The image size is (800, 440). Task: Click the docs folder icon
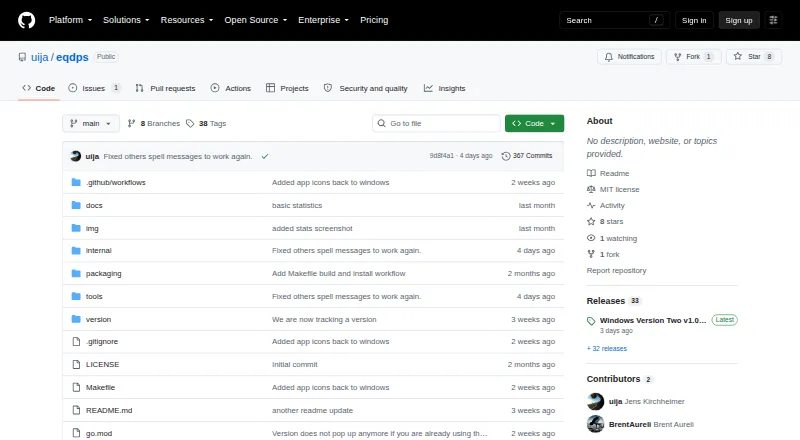[x=76, y=205]
